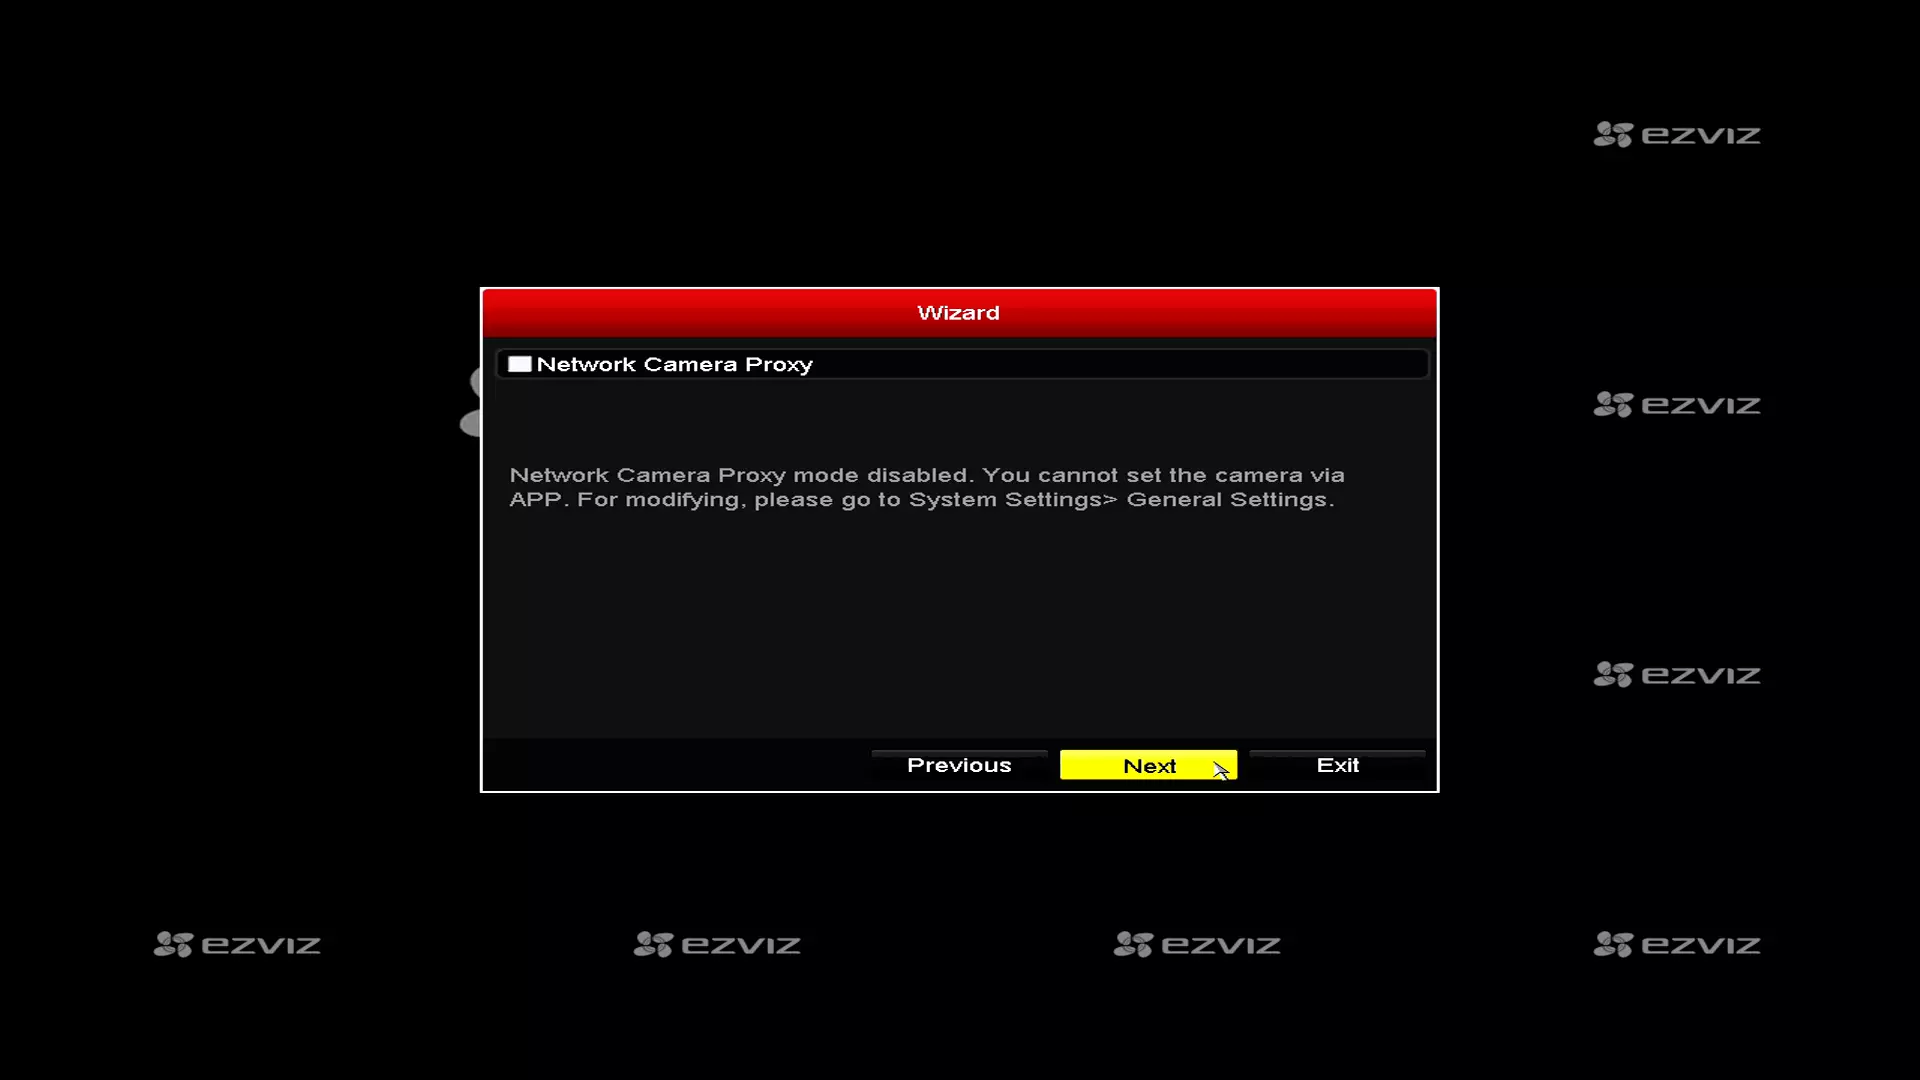1920x1080 pixels.
Task: Click Next to proceed in Wizard
Action: click(x=1149, y=765)
